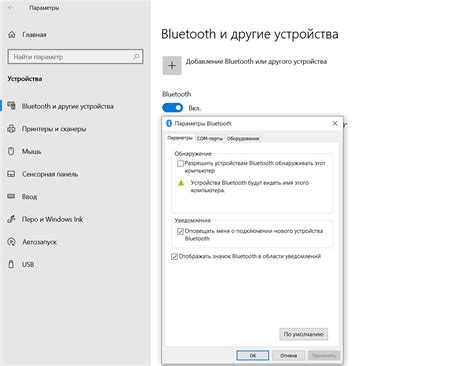
Task: Open Главная in the sidebar
Action: click(34, 34)
